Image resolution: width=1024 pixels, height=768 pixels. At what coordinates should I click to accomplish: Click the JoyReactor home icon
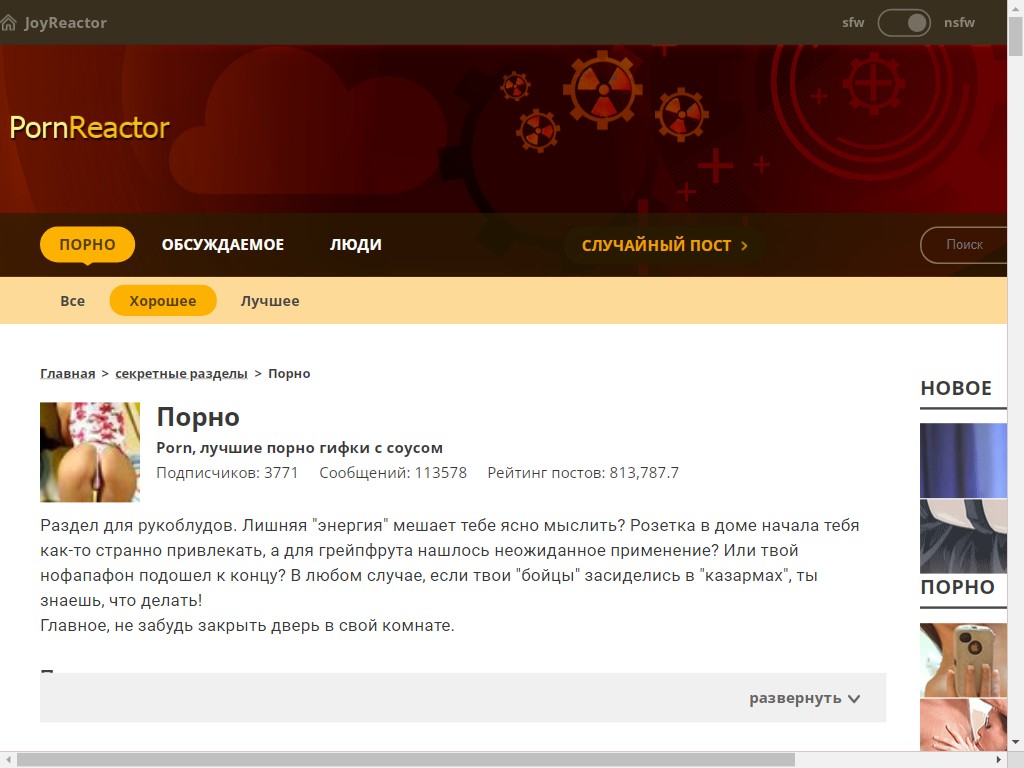[x=9, y=23]
